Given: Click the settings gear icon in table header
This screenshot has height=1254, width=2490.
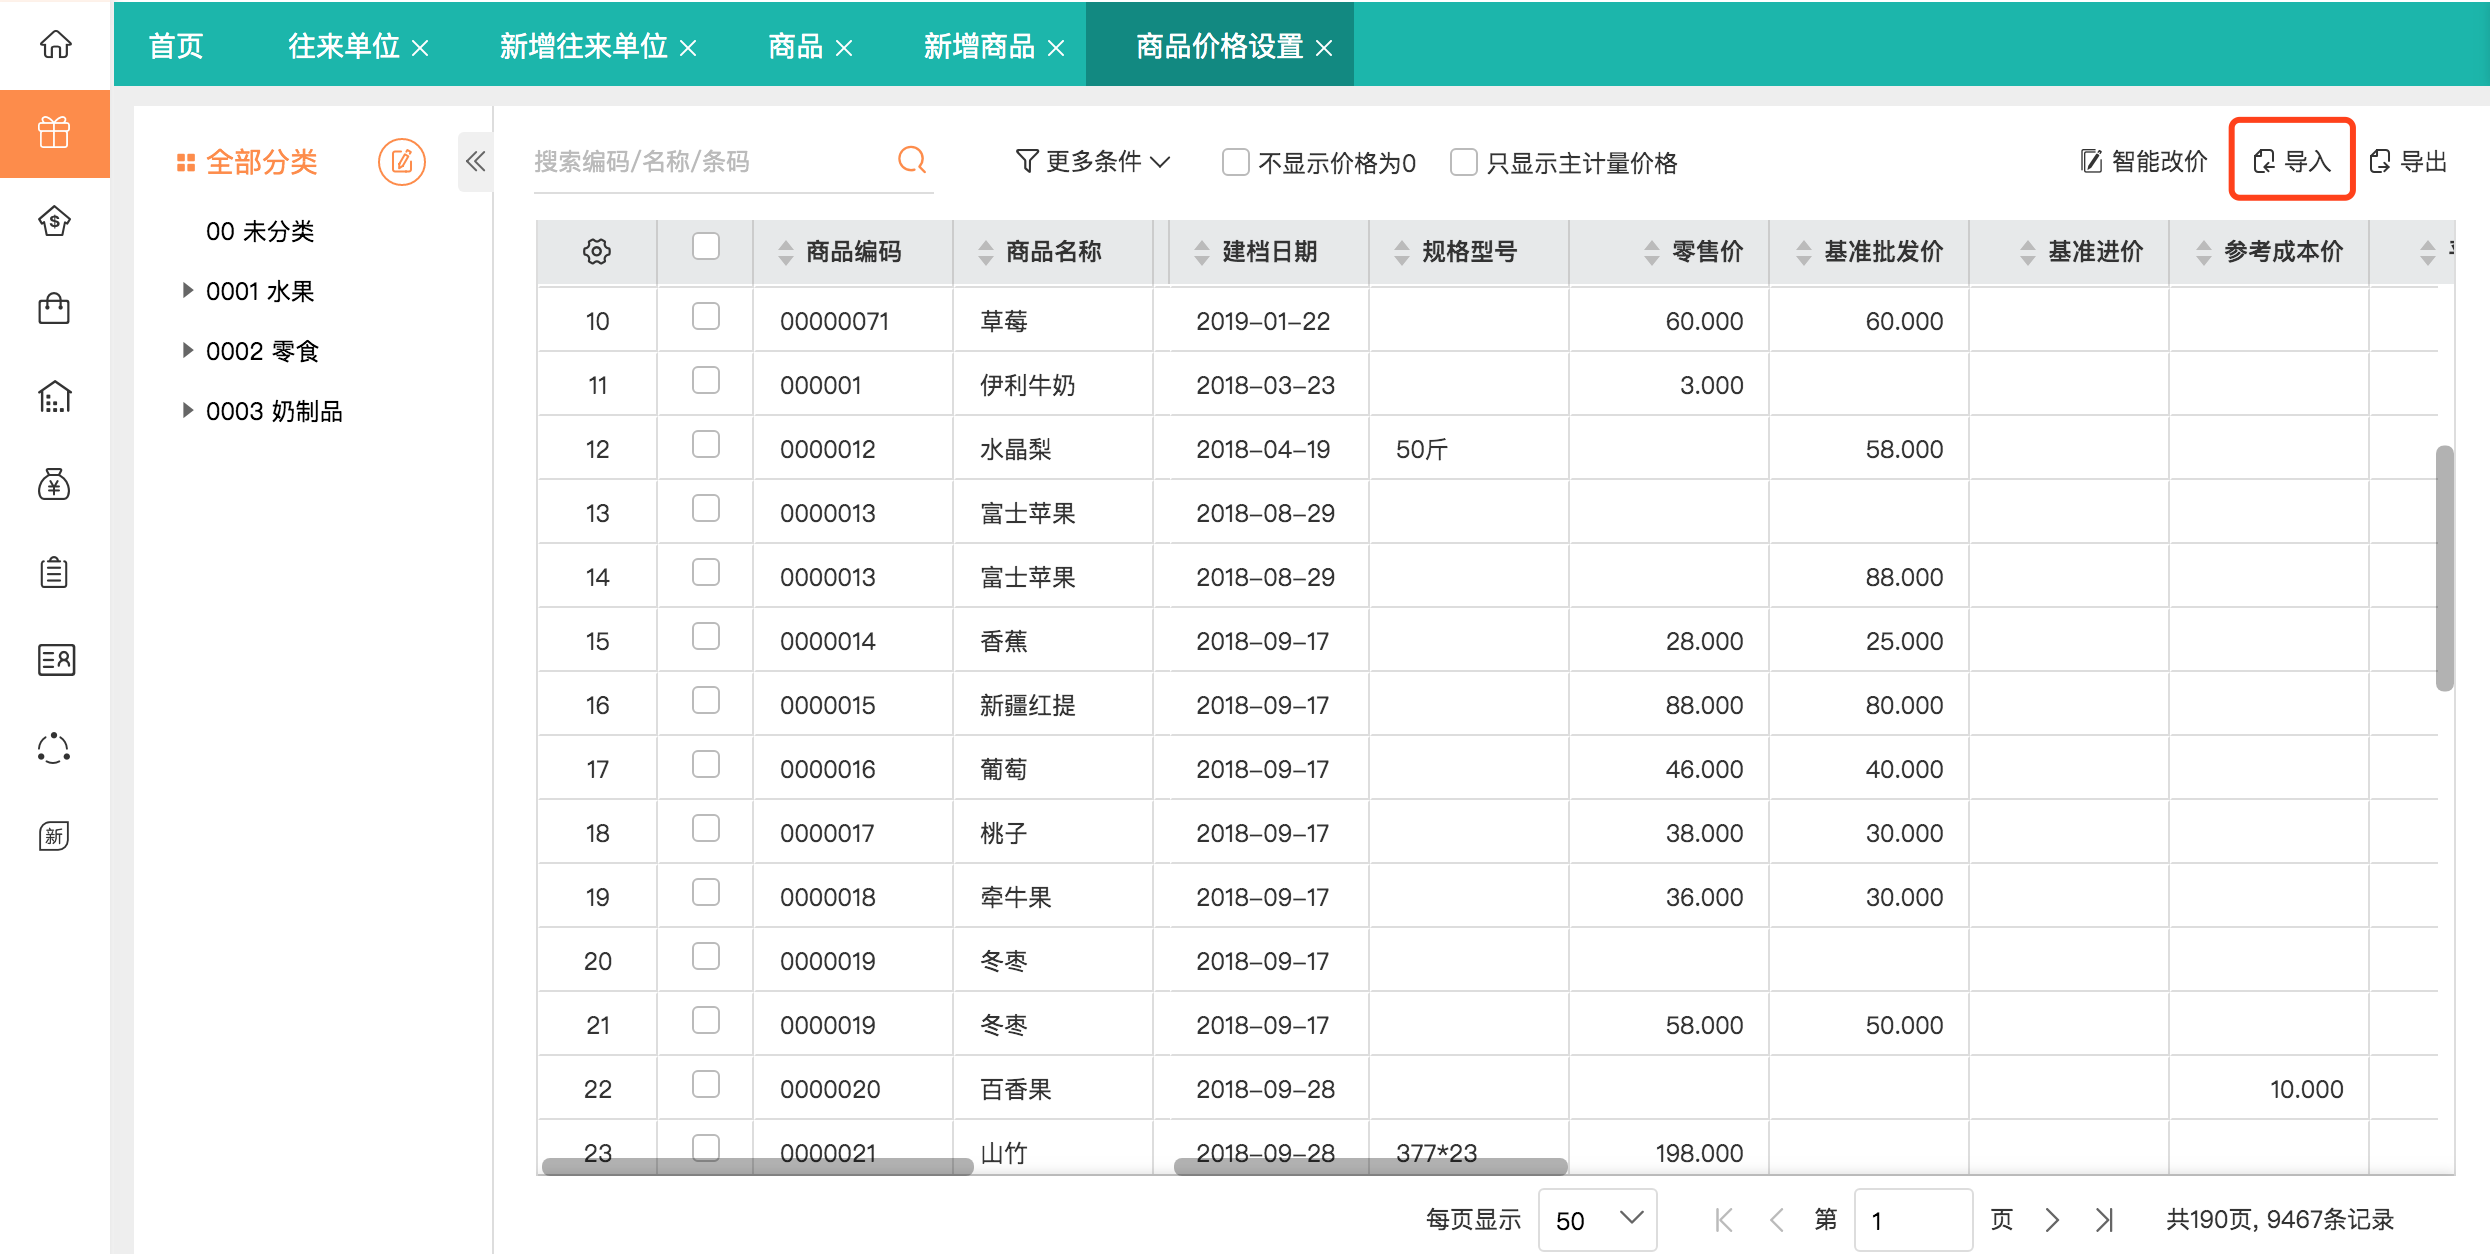Looking at the screenshot, I should pyautogui.click(x=597, y=251).
